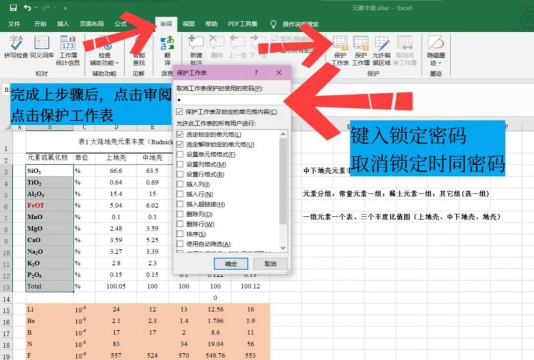
Task: Open the 文件 tab
Action: click(14, 24)
